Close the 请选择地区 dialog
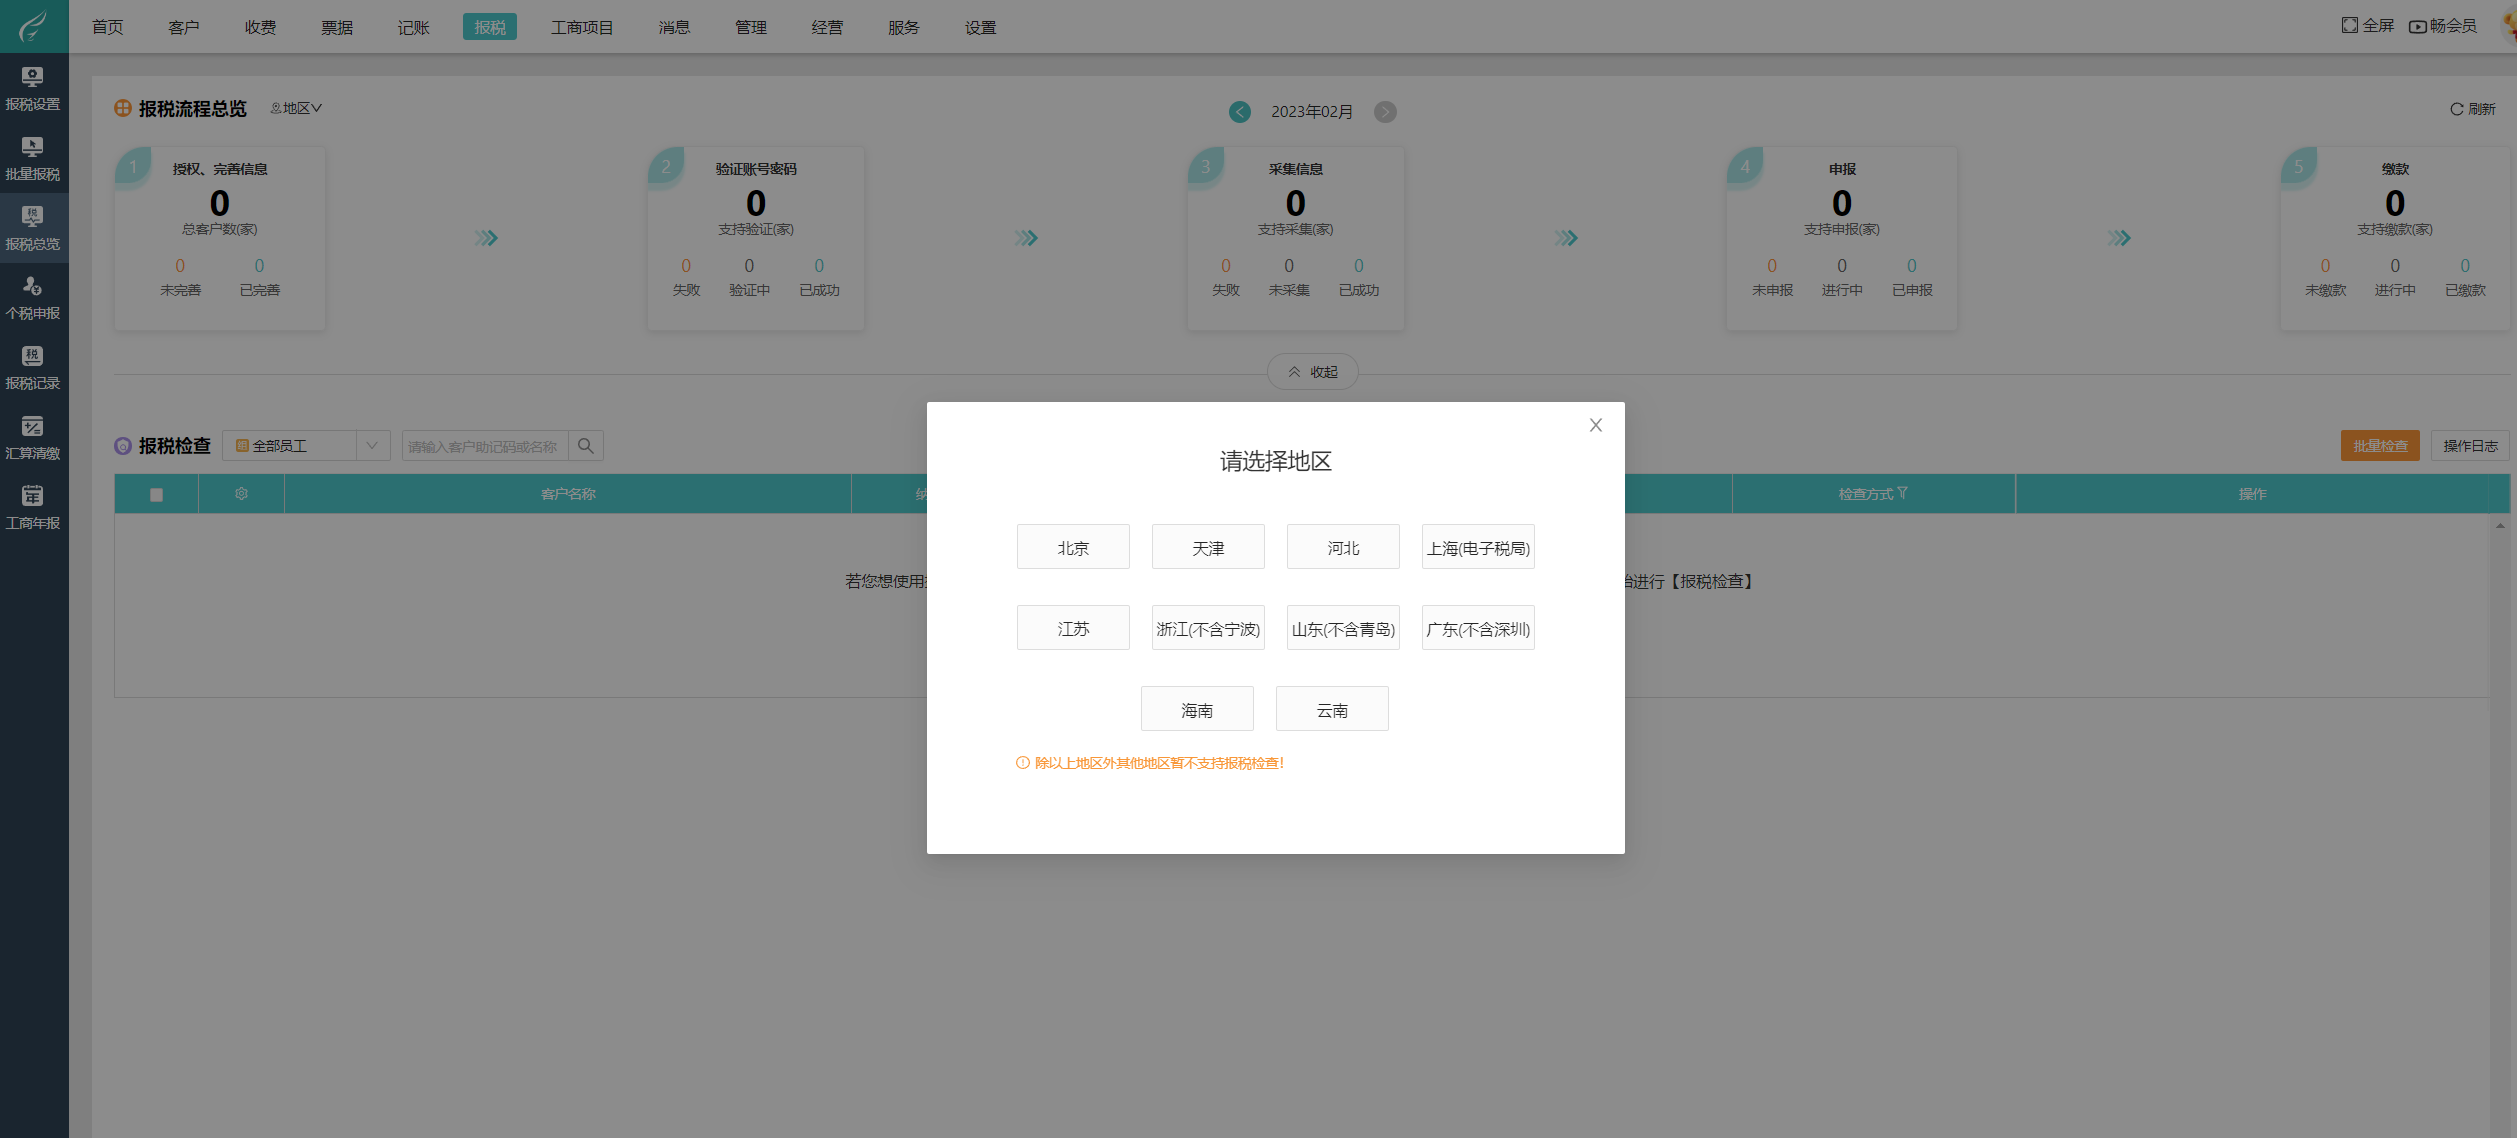Image resolution: width=2517 pixels, height=1138 pixels. click(1596, 425)
